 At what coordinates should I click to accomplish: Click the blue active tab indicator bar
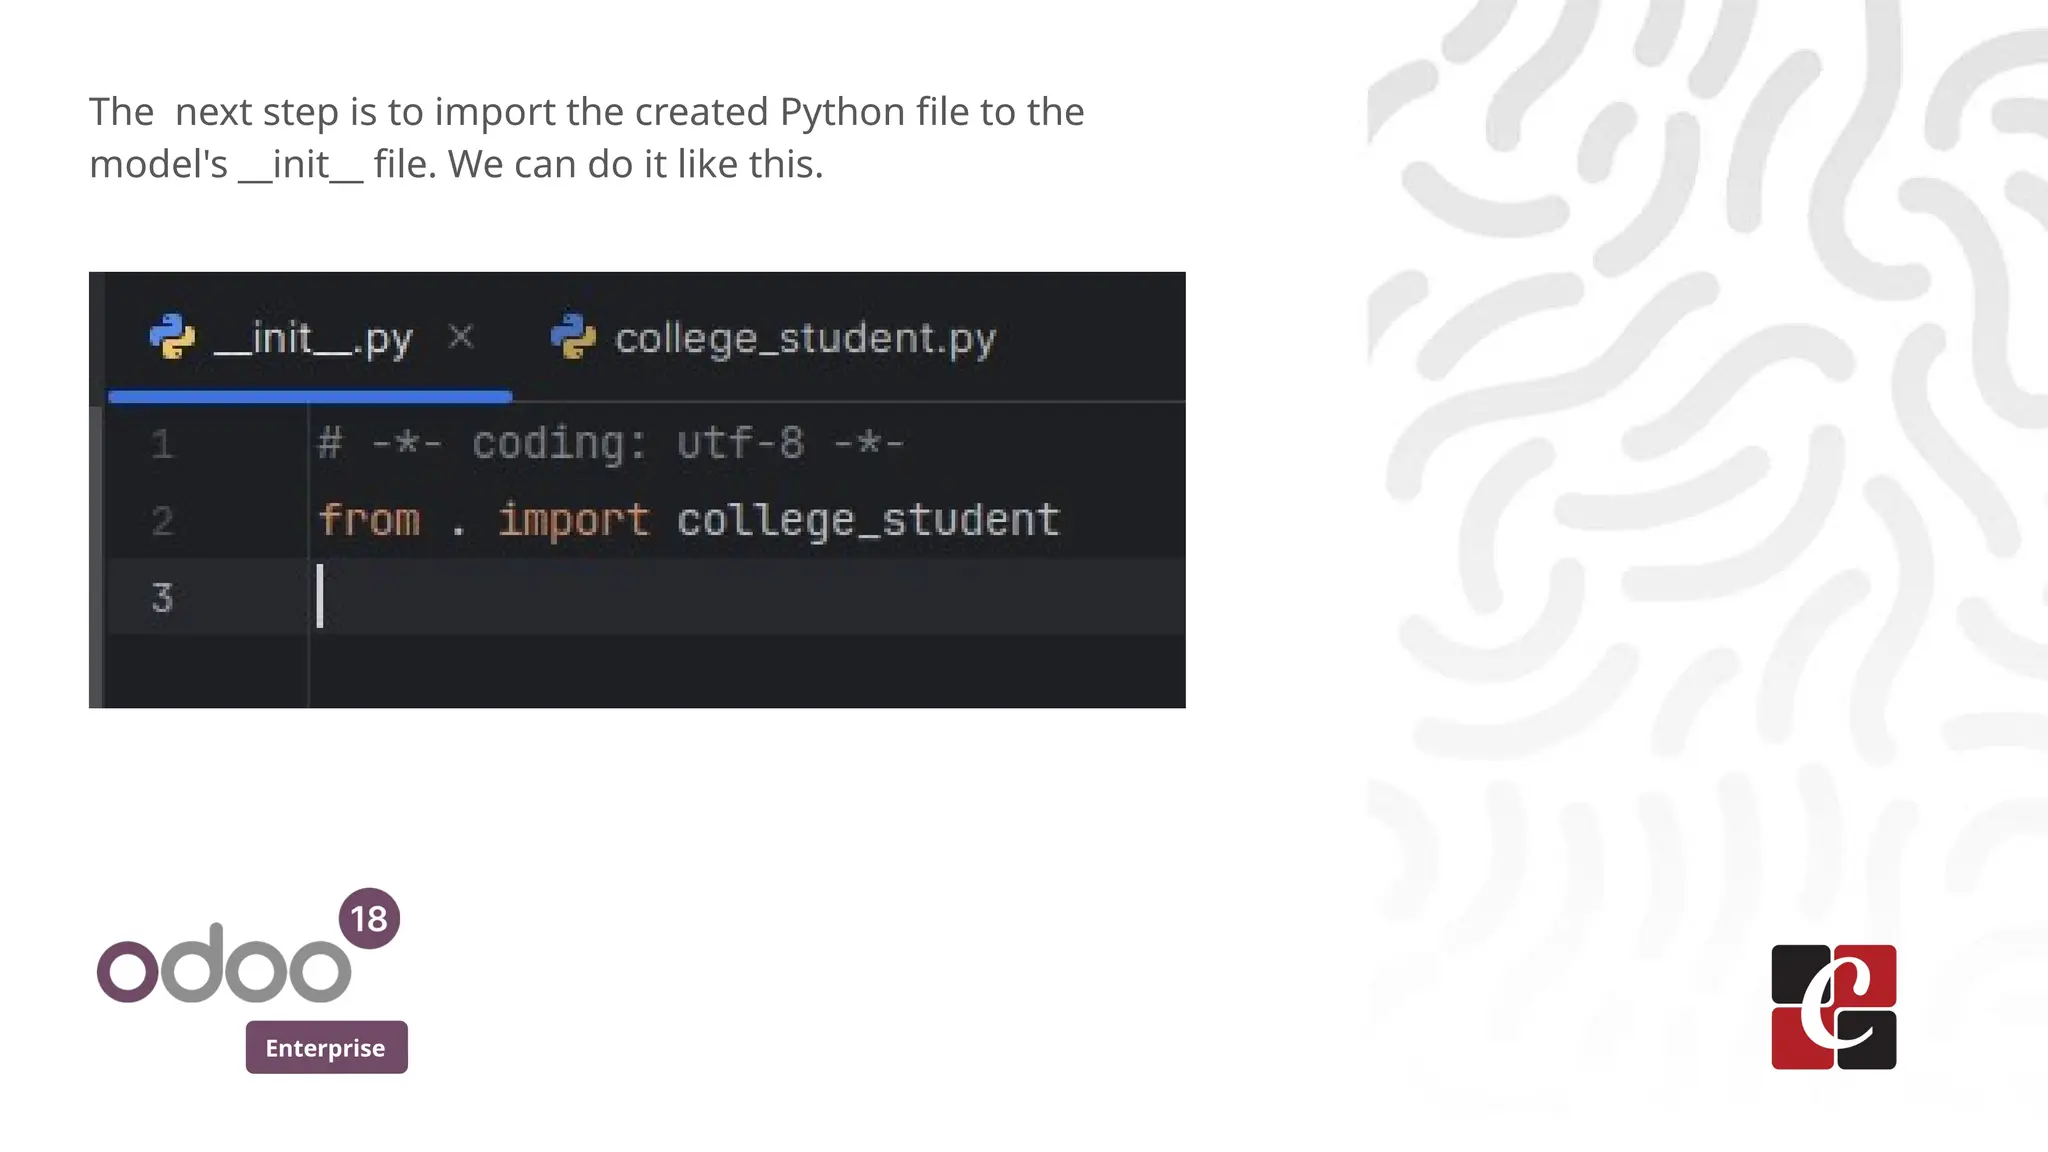coord(310,396)
